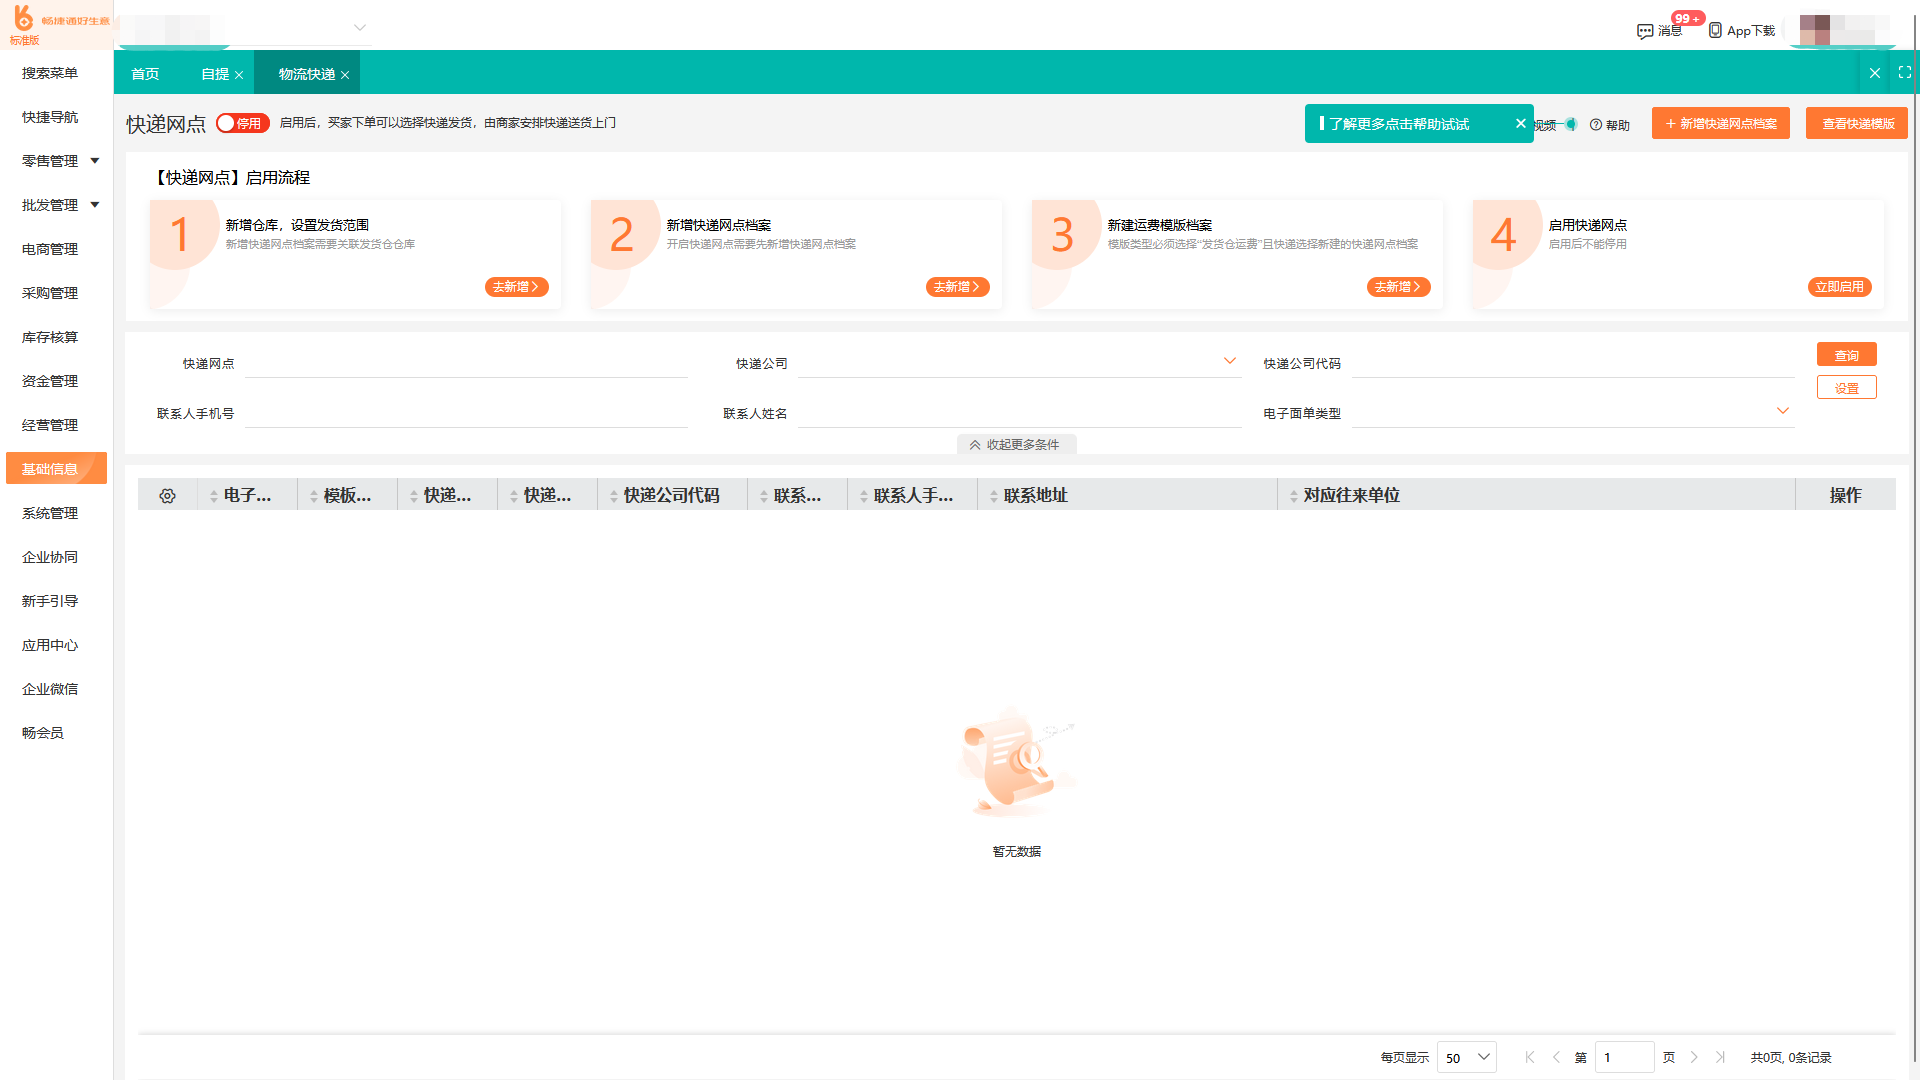Toggle the 快递网点 enabled switch

point(244,121)
